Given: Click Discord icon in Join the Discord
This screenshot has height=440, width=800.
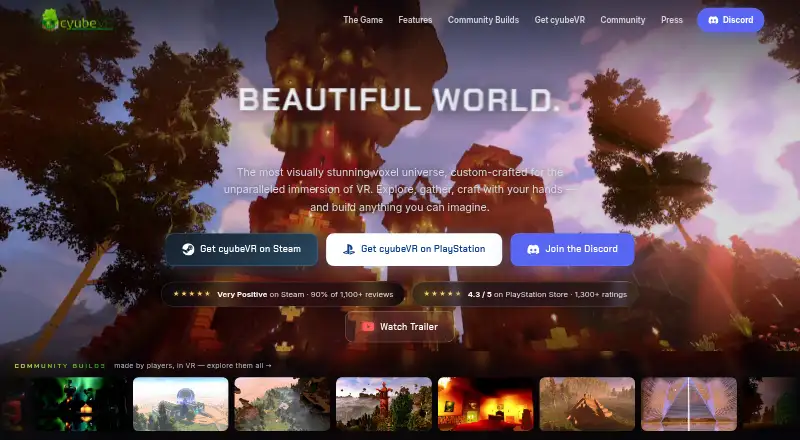Looking at the screenshot, I should (533, 249).
